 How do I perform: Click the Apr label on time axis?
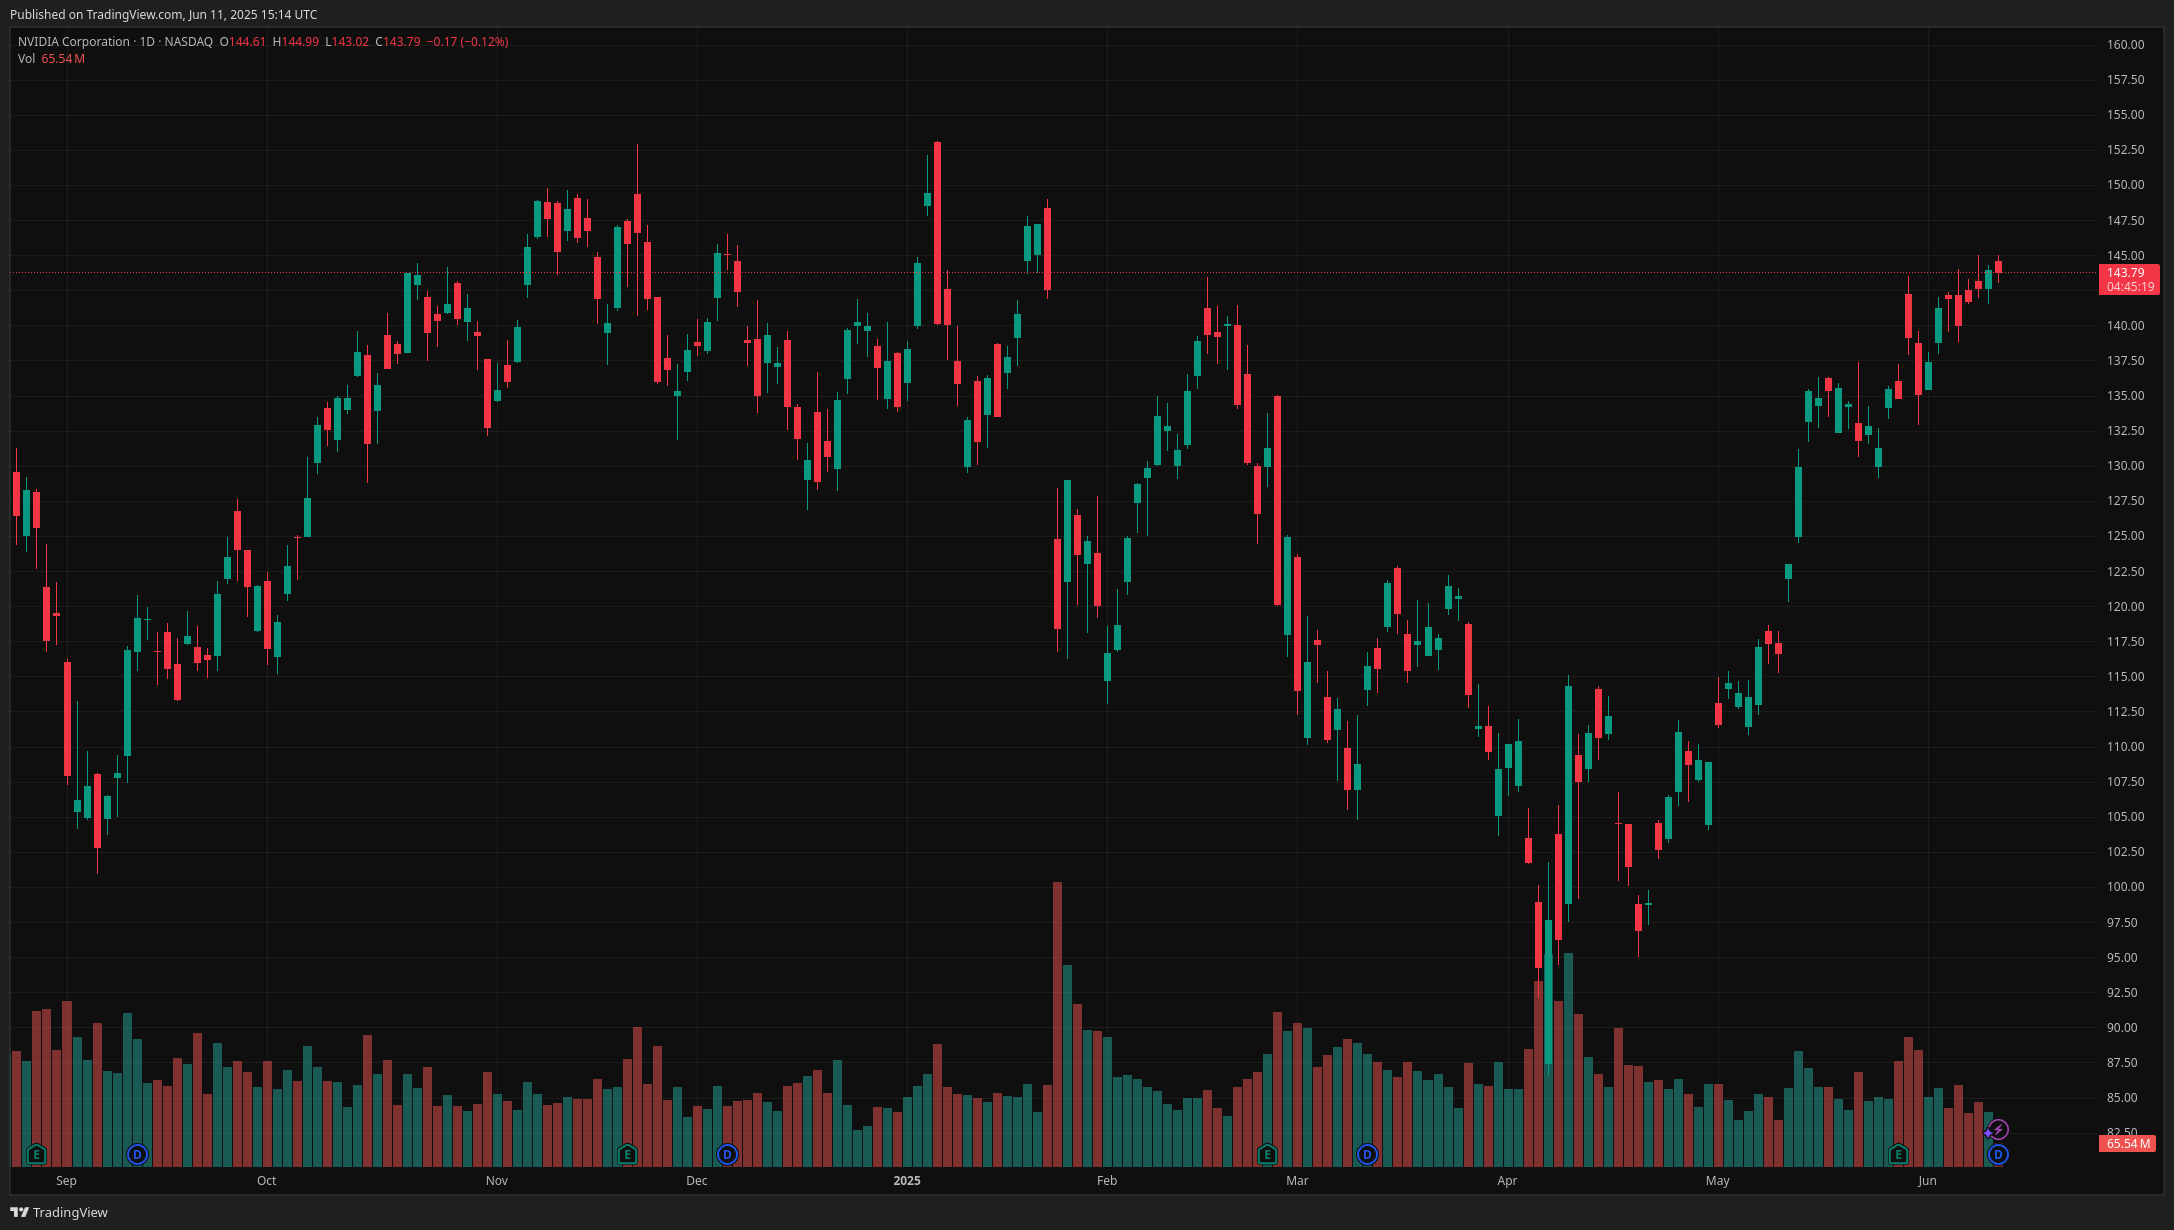1506,1181
